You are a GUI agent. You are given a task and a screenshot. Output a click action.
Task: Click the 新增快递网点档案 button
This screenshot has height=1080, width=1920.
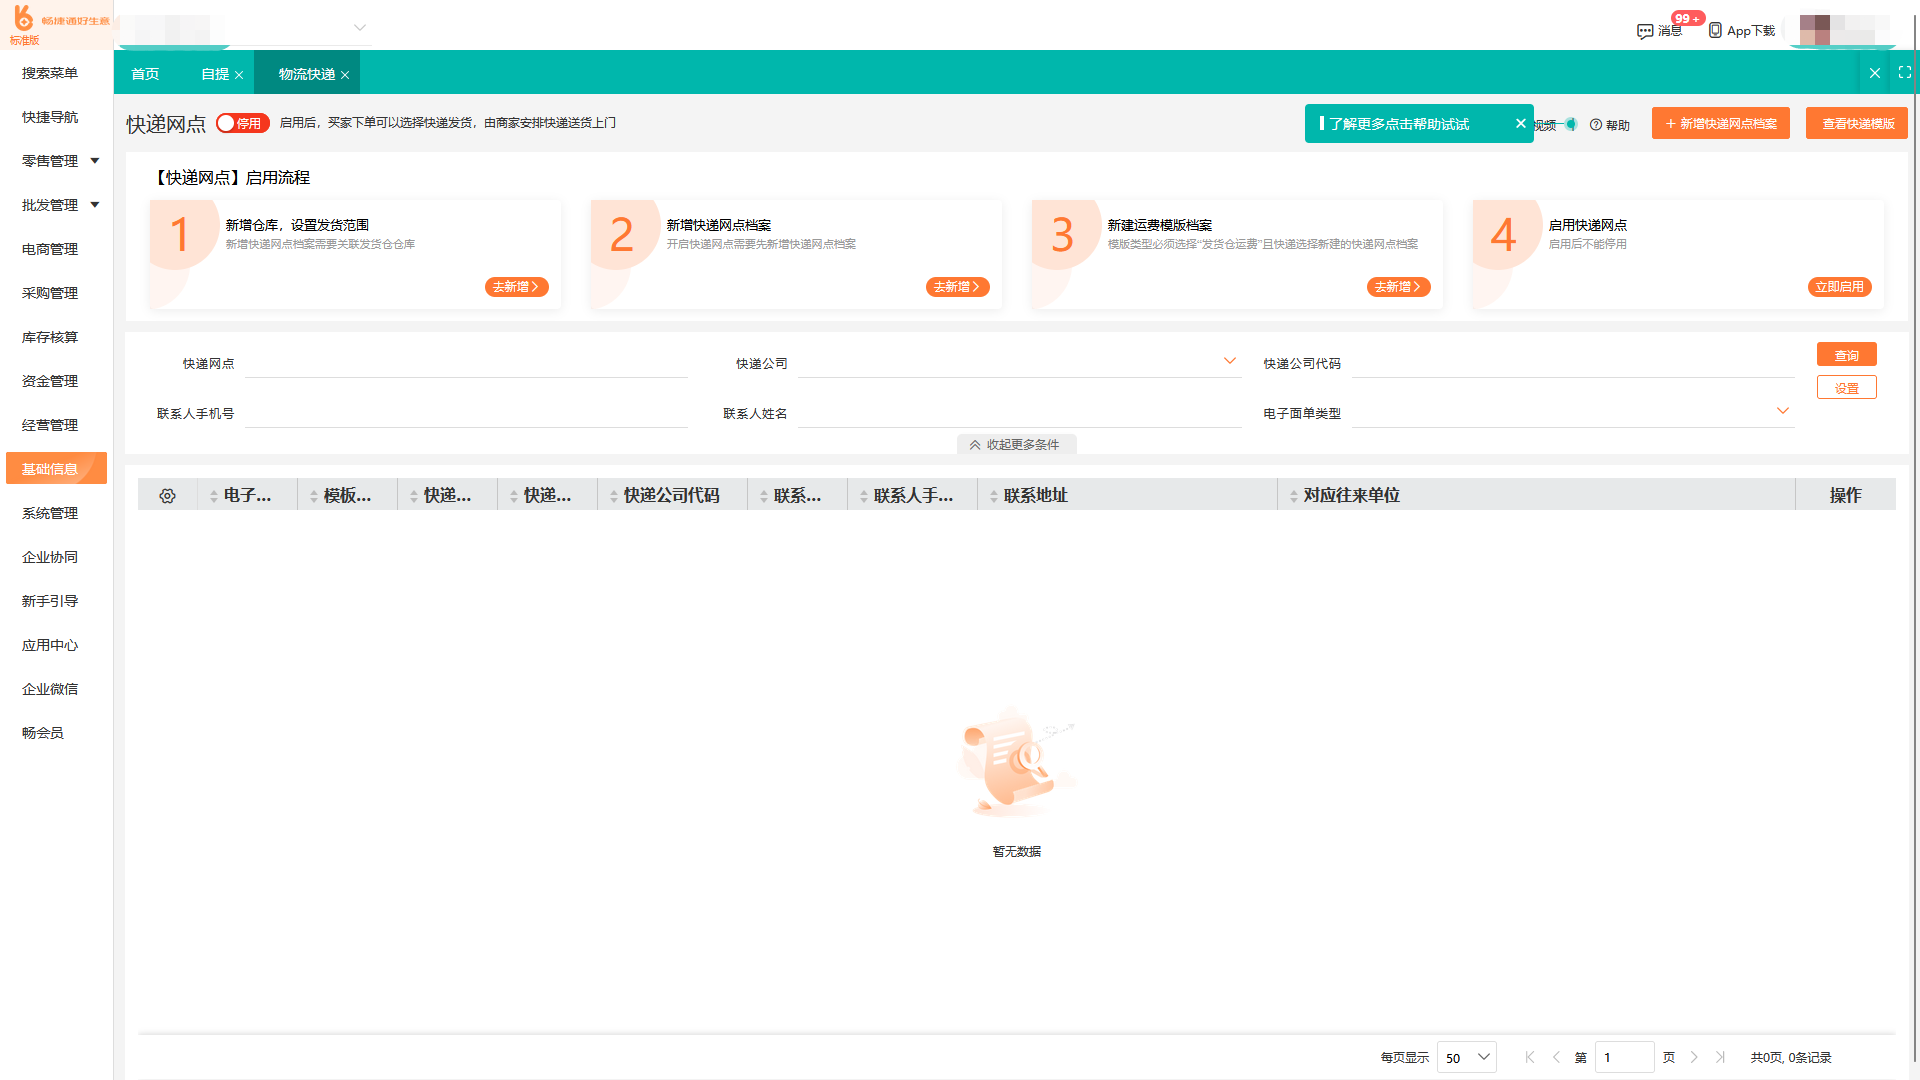[1720, 123]
